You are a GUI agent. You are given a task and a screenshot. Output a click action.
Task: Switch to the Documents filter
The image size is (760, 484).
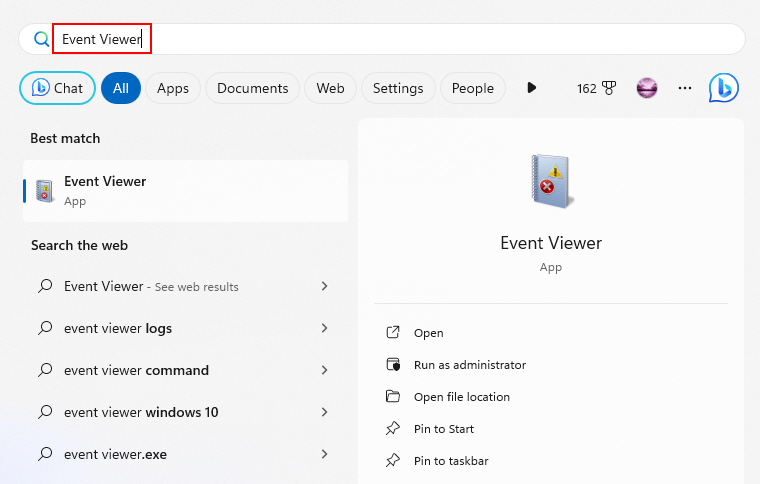pos(253,88)
